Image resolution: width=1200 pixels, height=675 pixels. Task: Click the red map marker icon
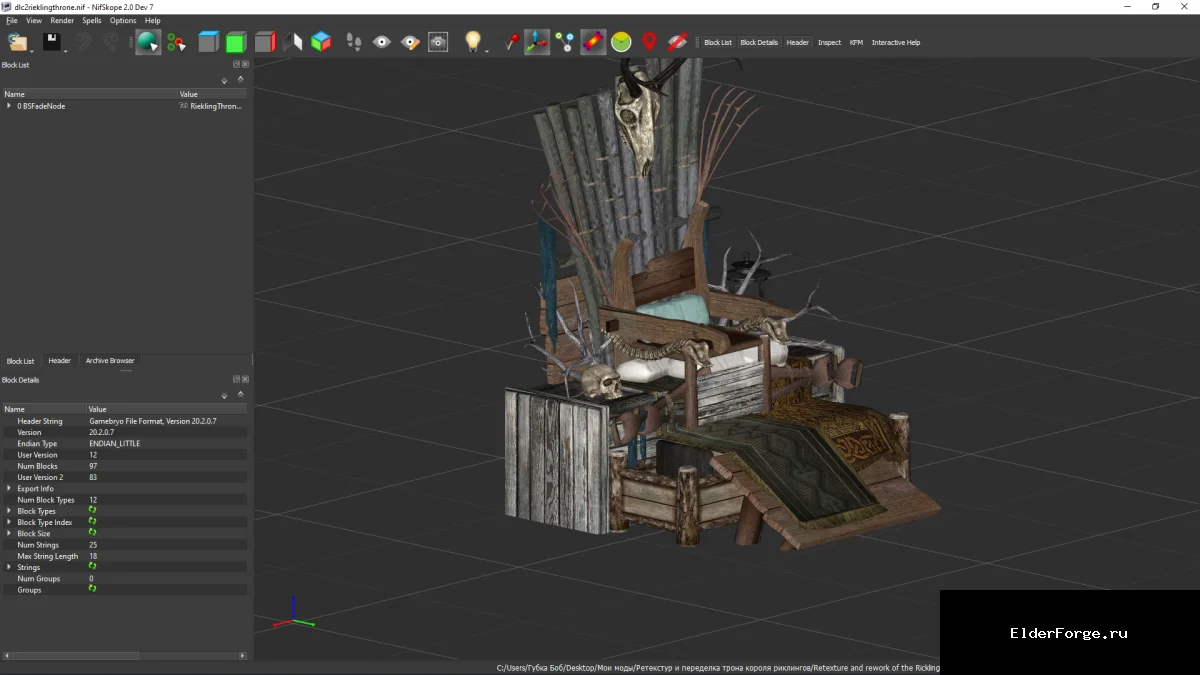tap(649, 42)
